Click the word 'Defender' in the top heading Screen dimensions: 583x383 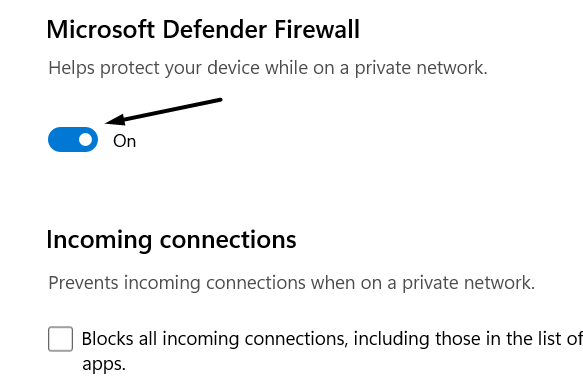tap(215, 29)
